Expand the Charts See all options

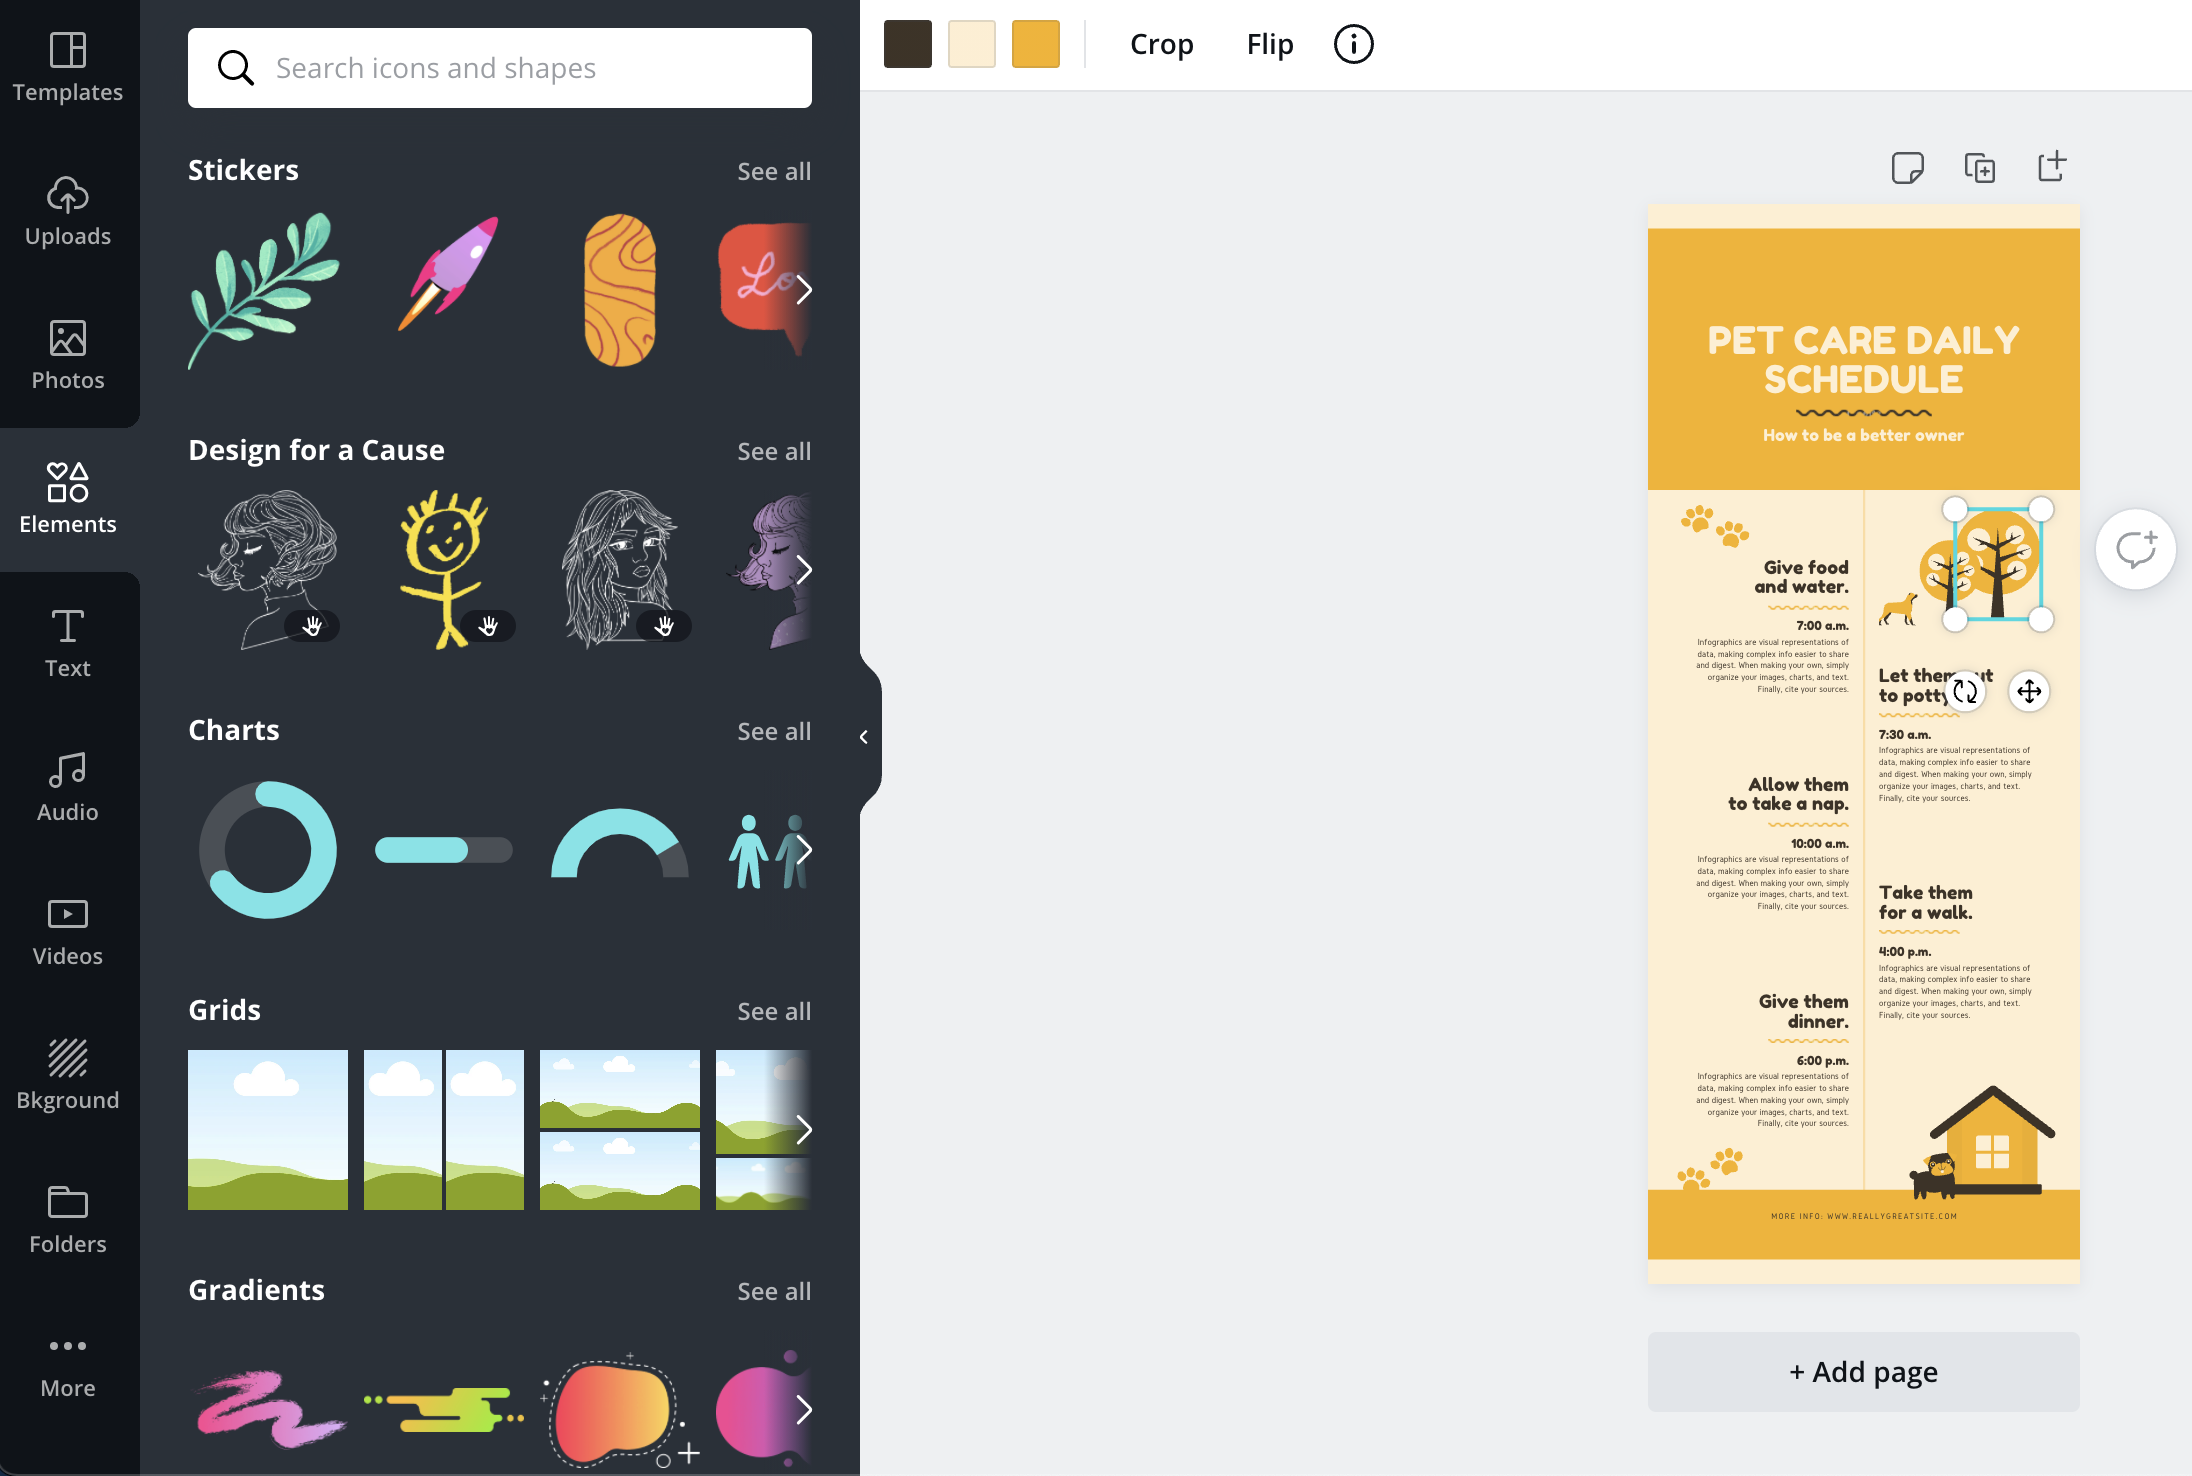(774, 730)
